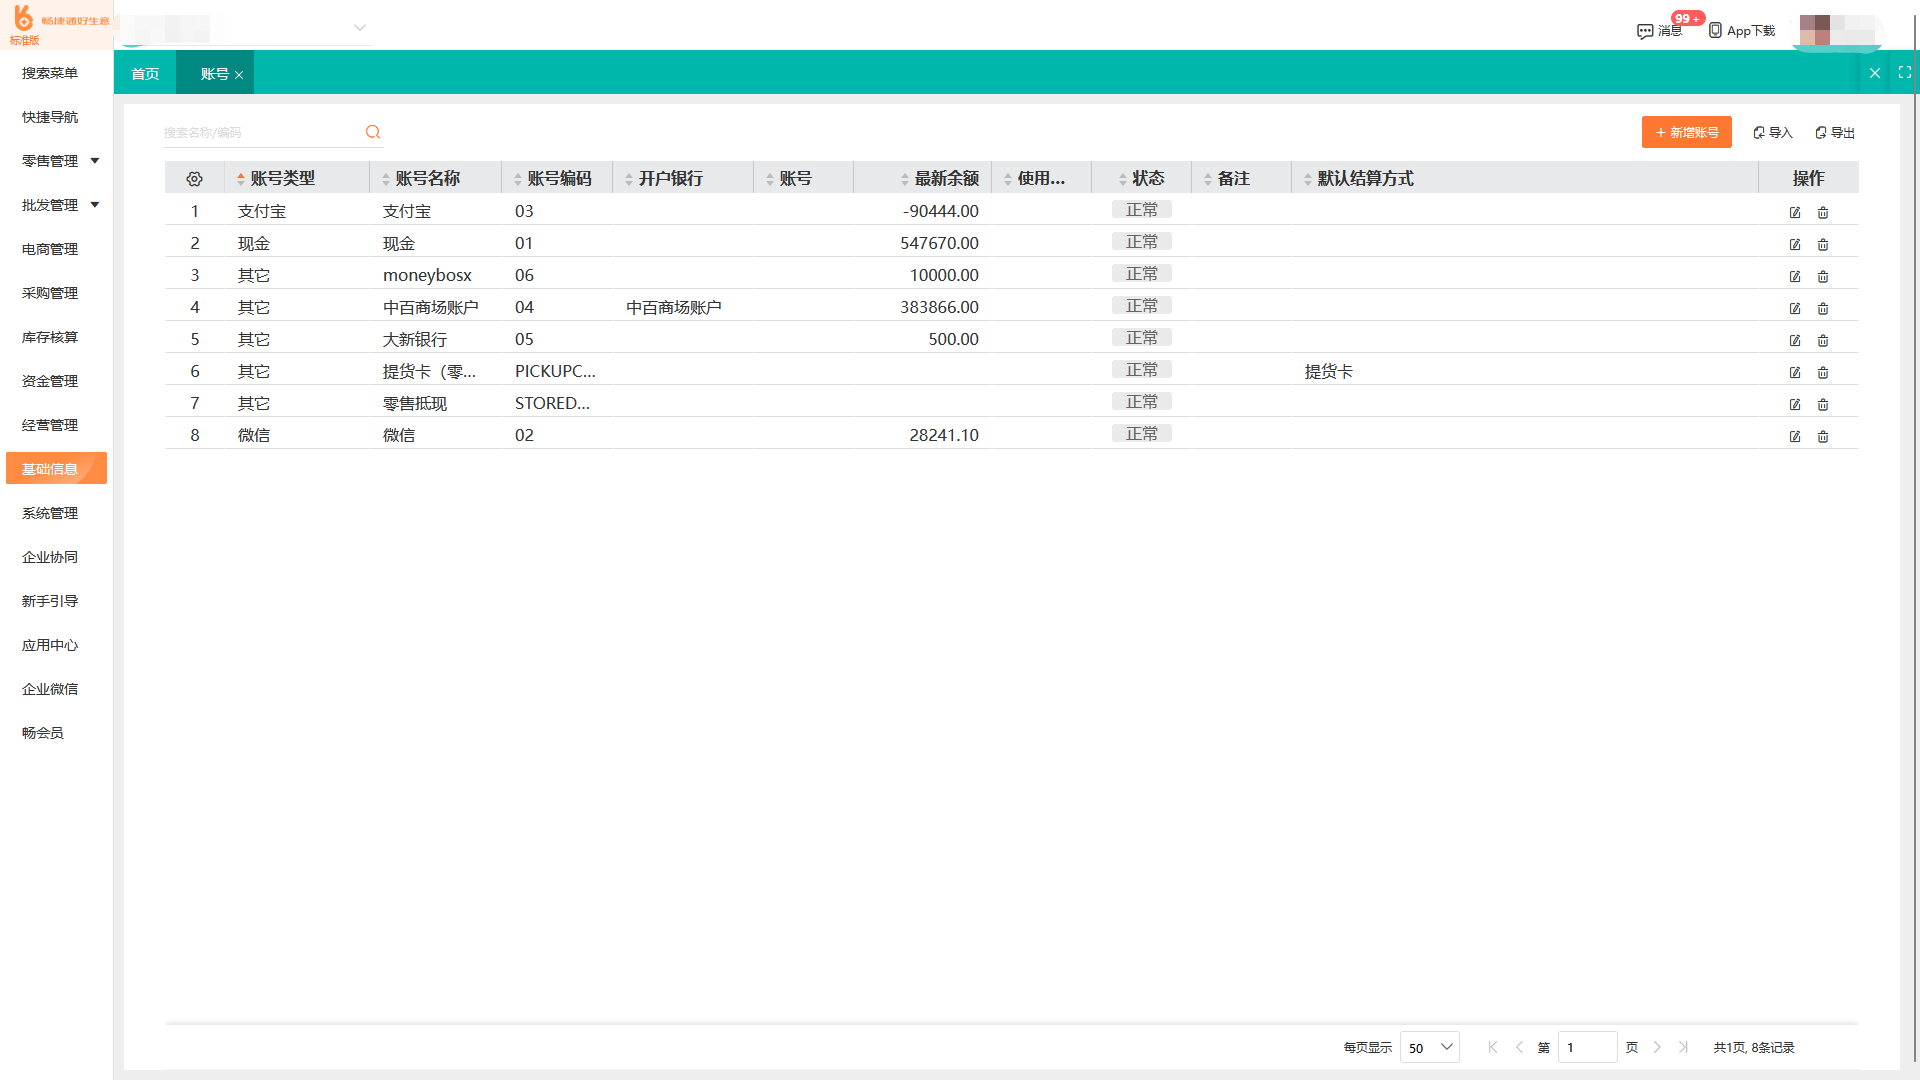Click the delete icon for 中百商场账户

[1824, 307]
